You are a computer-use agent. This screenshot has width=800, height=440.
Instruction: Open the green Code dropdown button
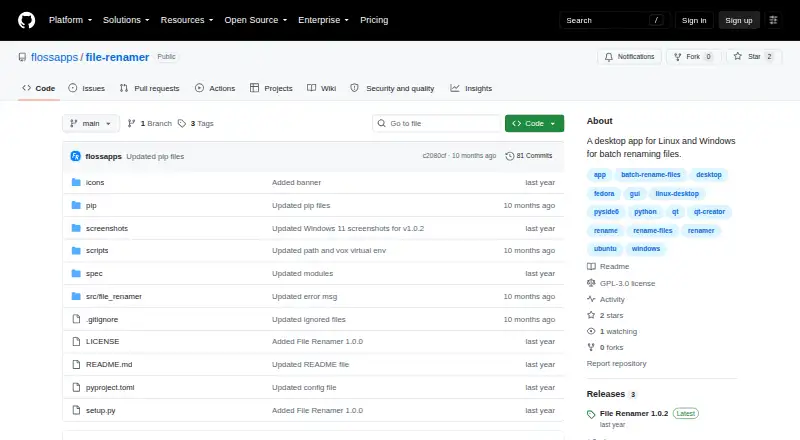534,124
